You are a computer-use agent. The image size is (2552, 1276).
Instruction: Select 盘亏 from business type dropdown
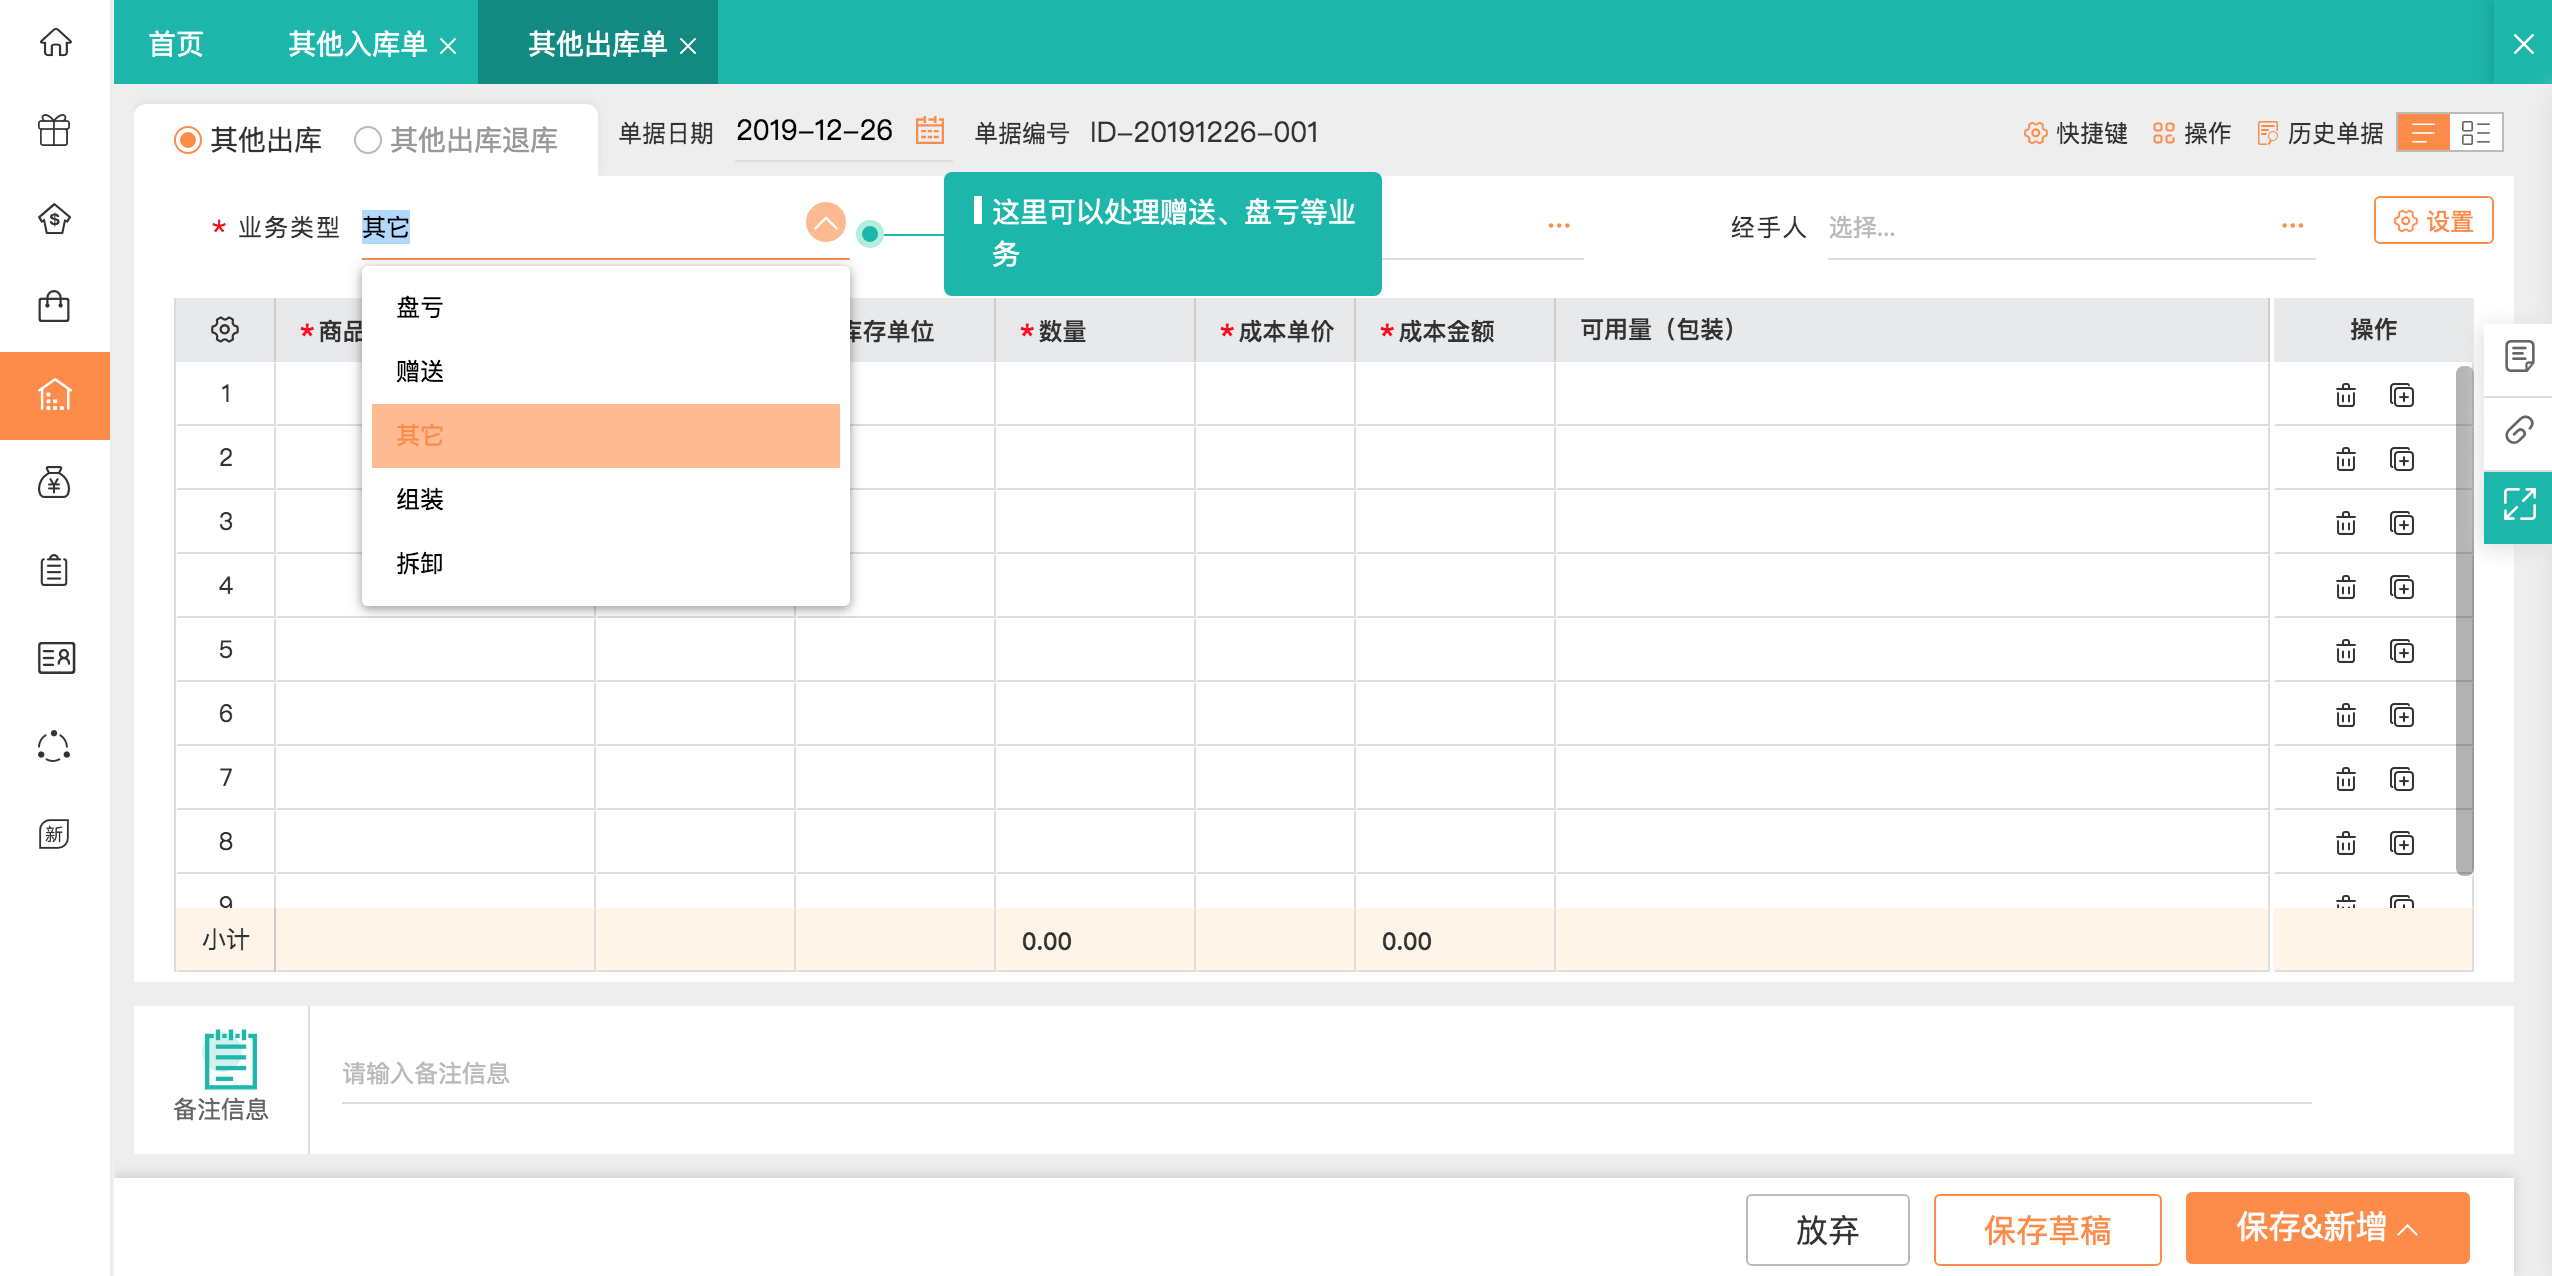pyautogui.click(x=420, y=308)
